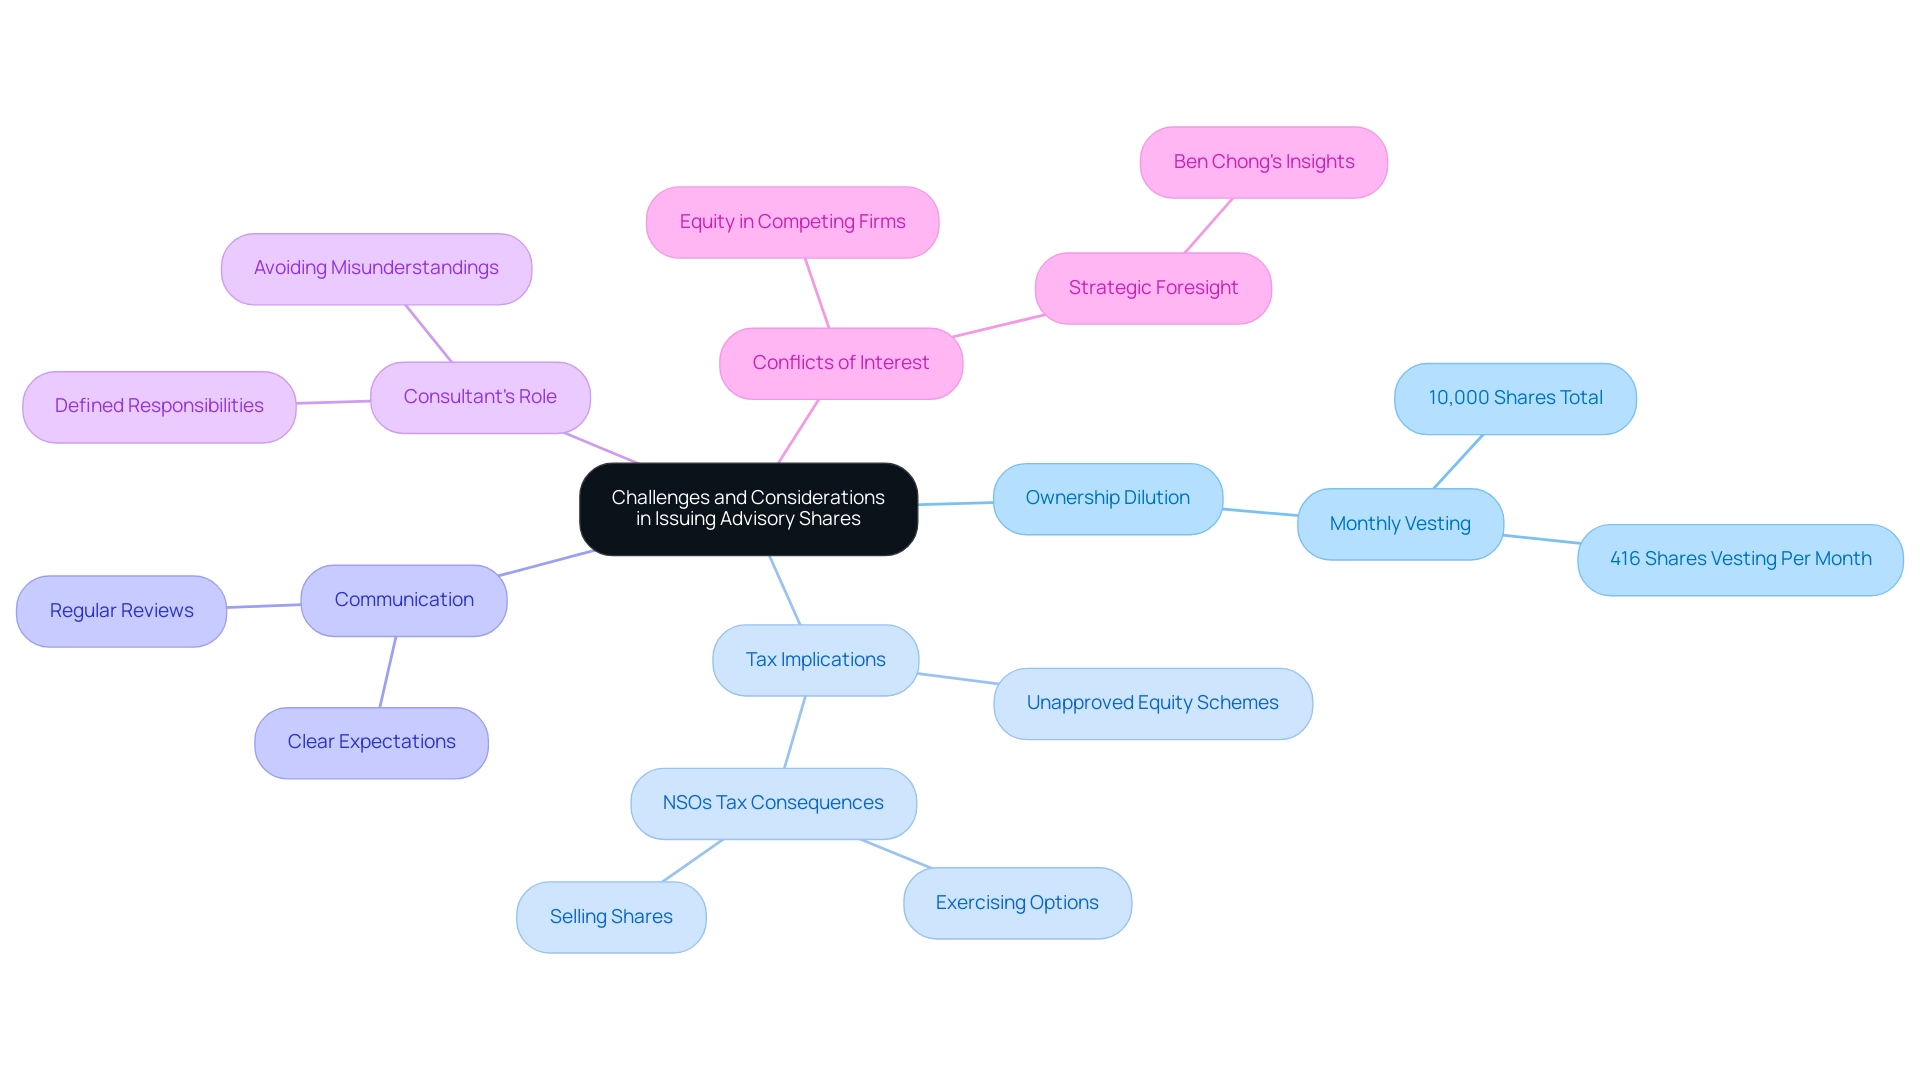Select the central 'Challenges and Considerations' node

tap(746, 508)
